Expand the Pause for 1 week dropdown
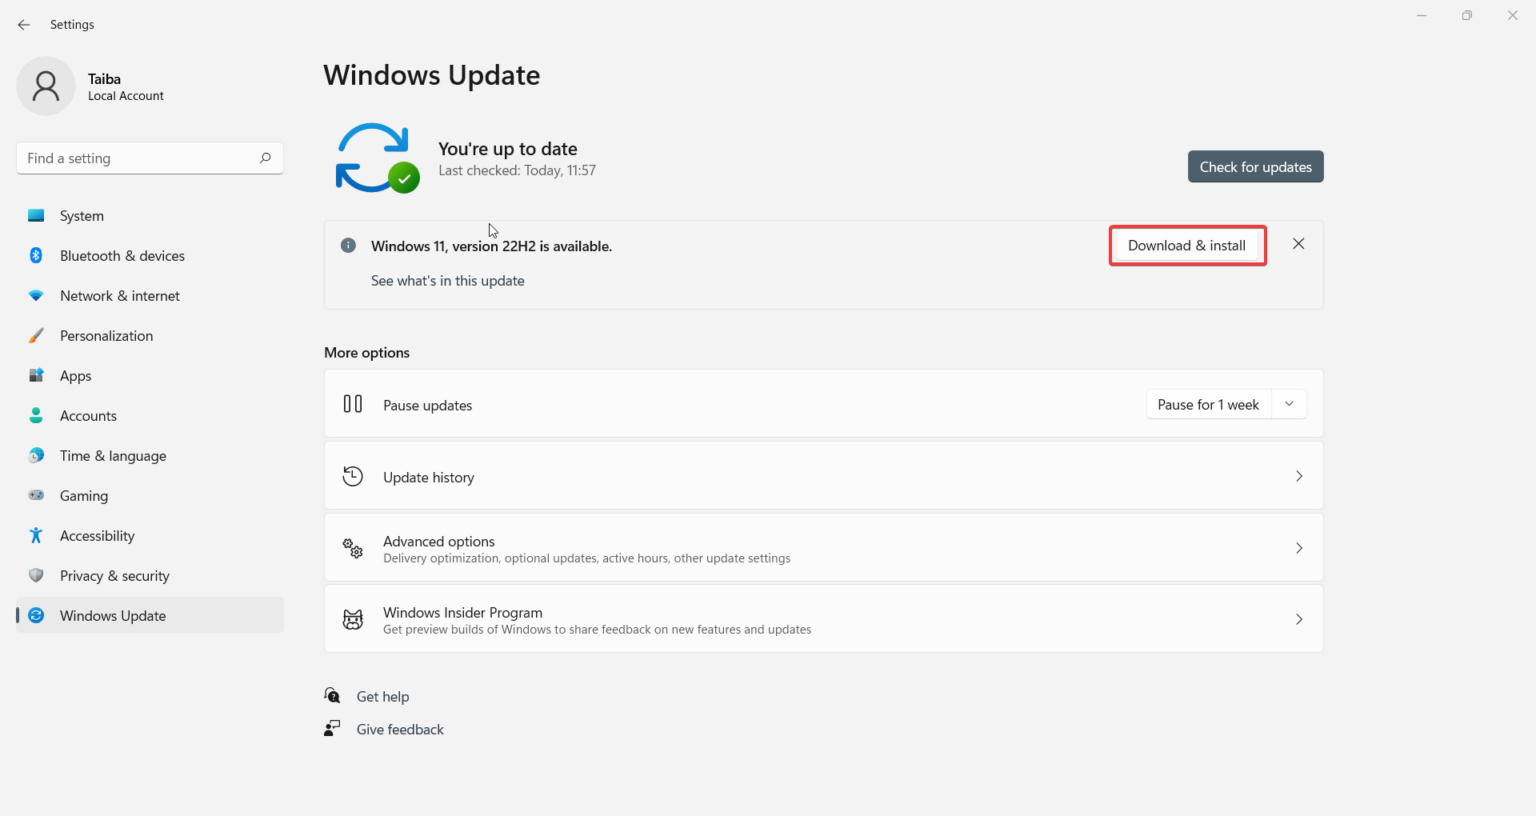The width and height of the screenshot is (1536, 816). (x=1289, y=403)
